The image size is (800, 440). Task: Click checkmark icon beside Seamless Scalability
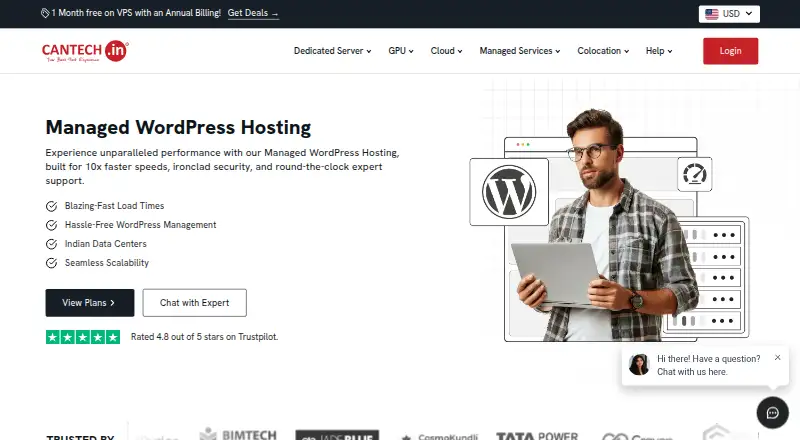(52, 263)
